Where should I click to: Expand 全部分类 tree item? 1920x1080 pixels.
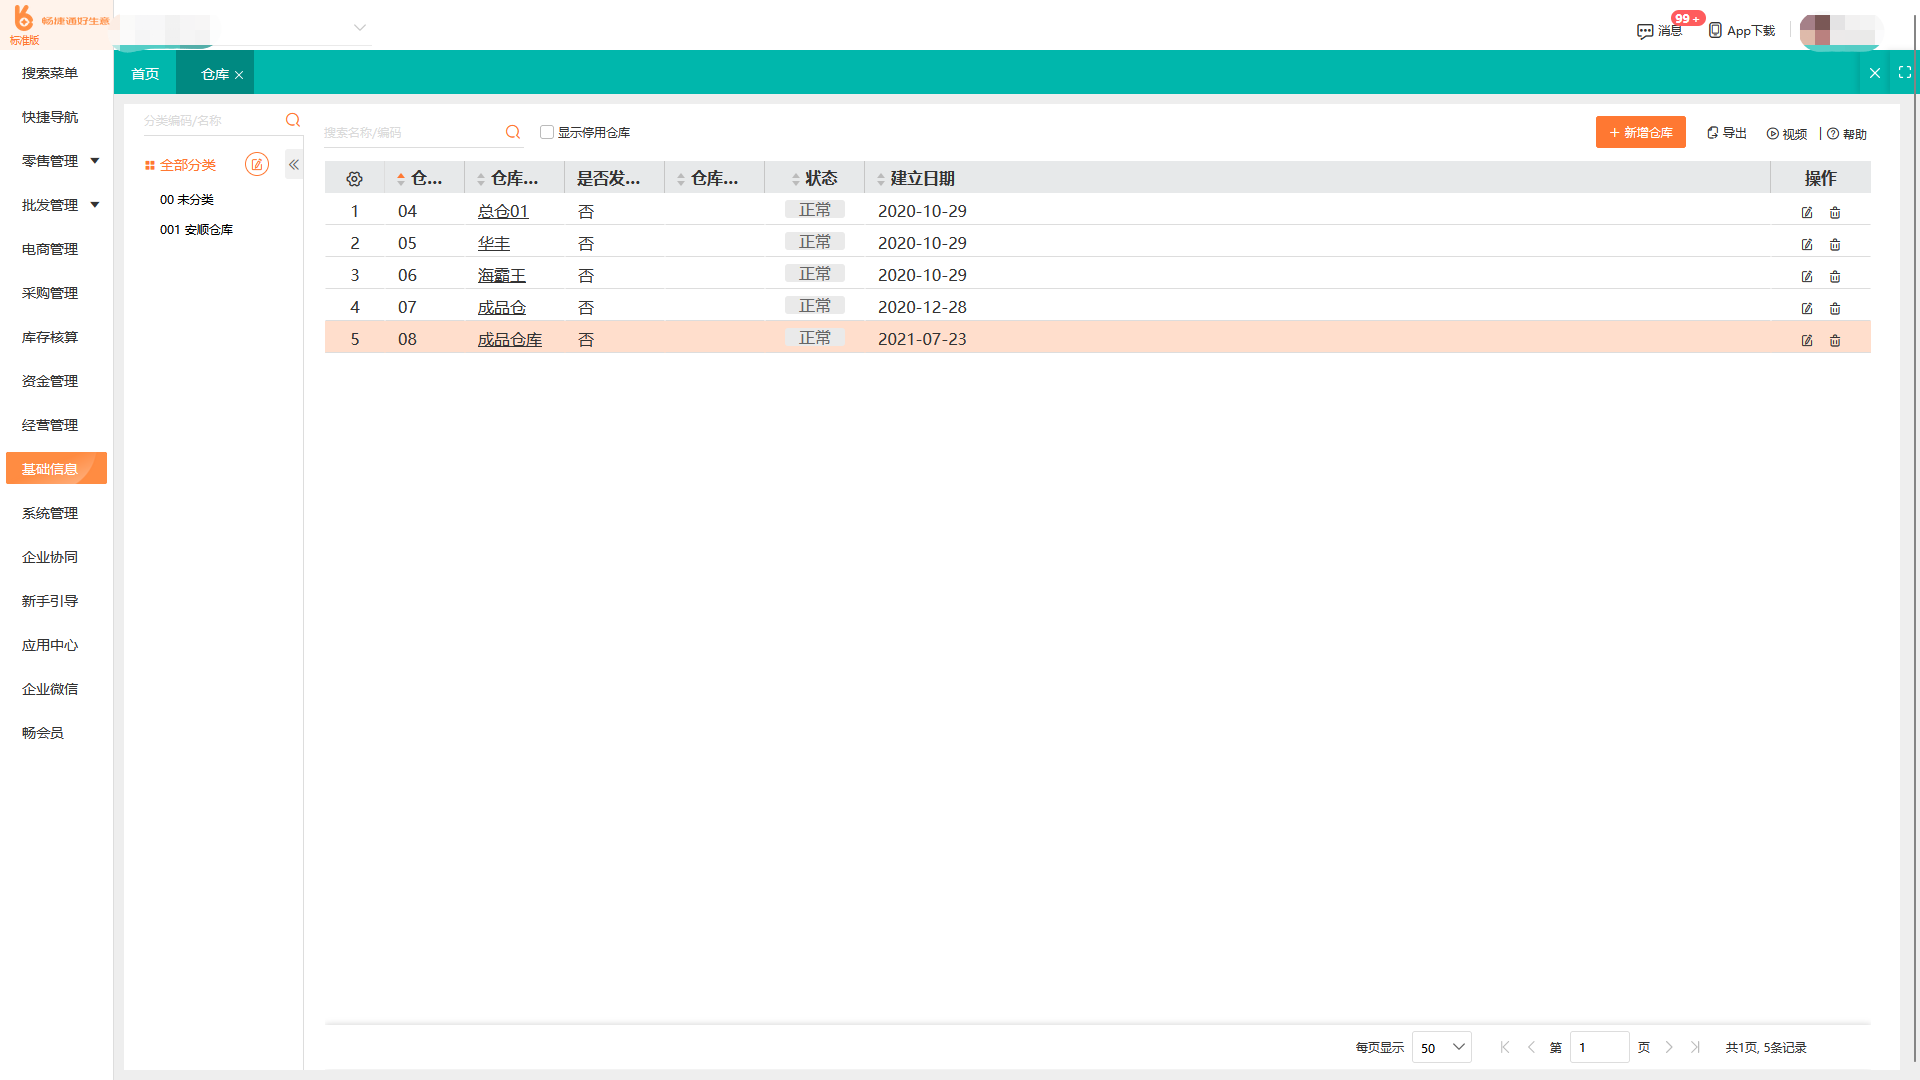[x=148, y=164]
